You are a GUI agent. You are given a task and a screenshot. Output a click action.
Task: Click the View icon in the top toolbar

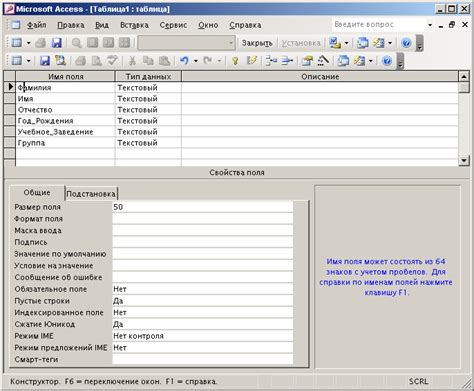17,43
